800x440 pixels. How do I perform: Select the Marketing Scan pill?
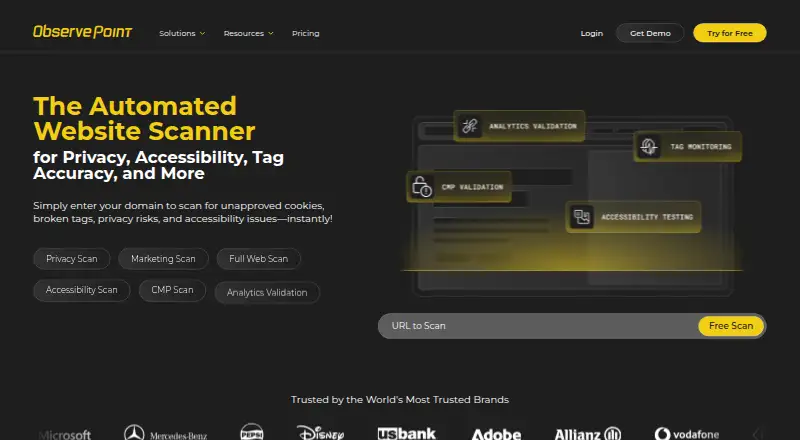click(163, 259)
